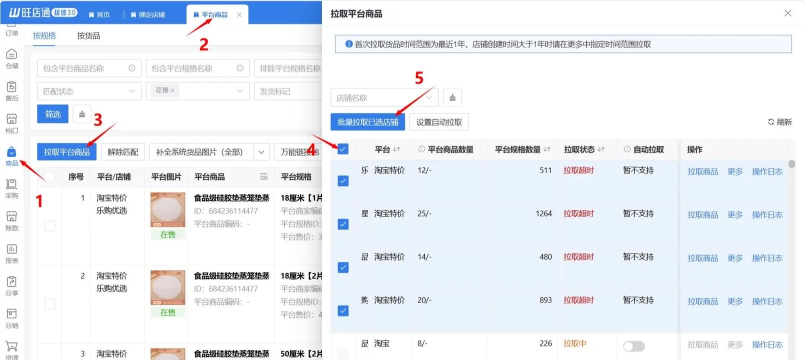This screenshot has height=360, width=805.
Task: Click the 拉取平台商品 button
Action: click(x=67, y=152)
